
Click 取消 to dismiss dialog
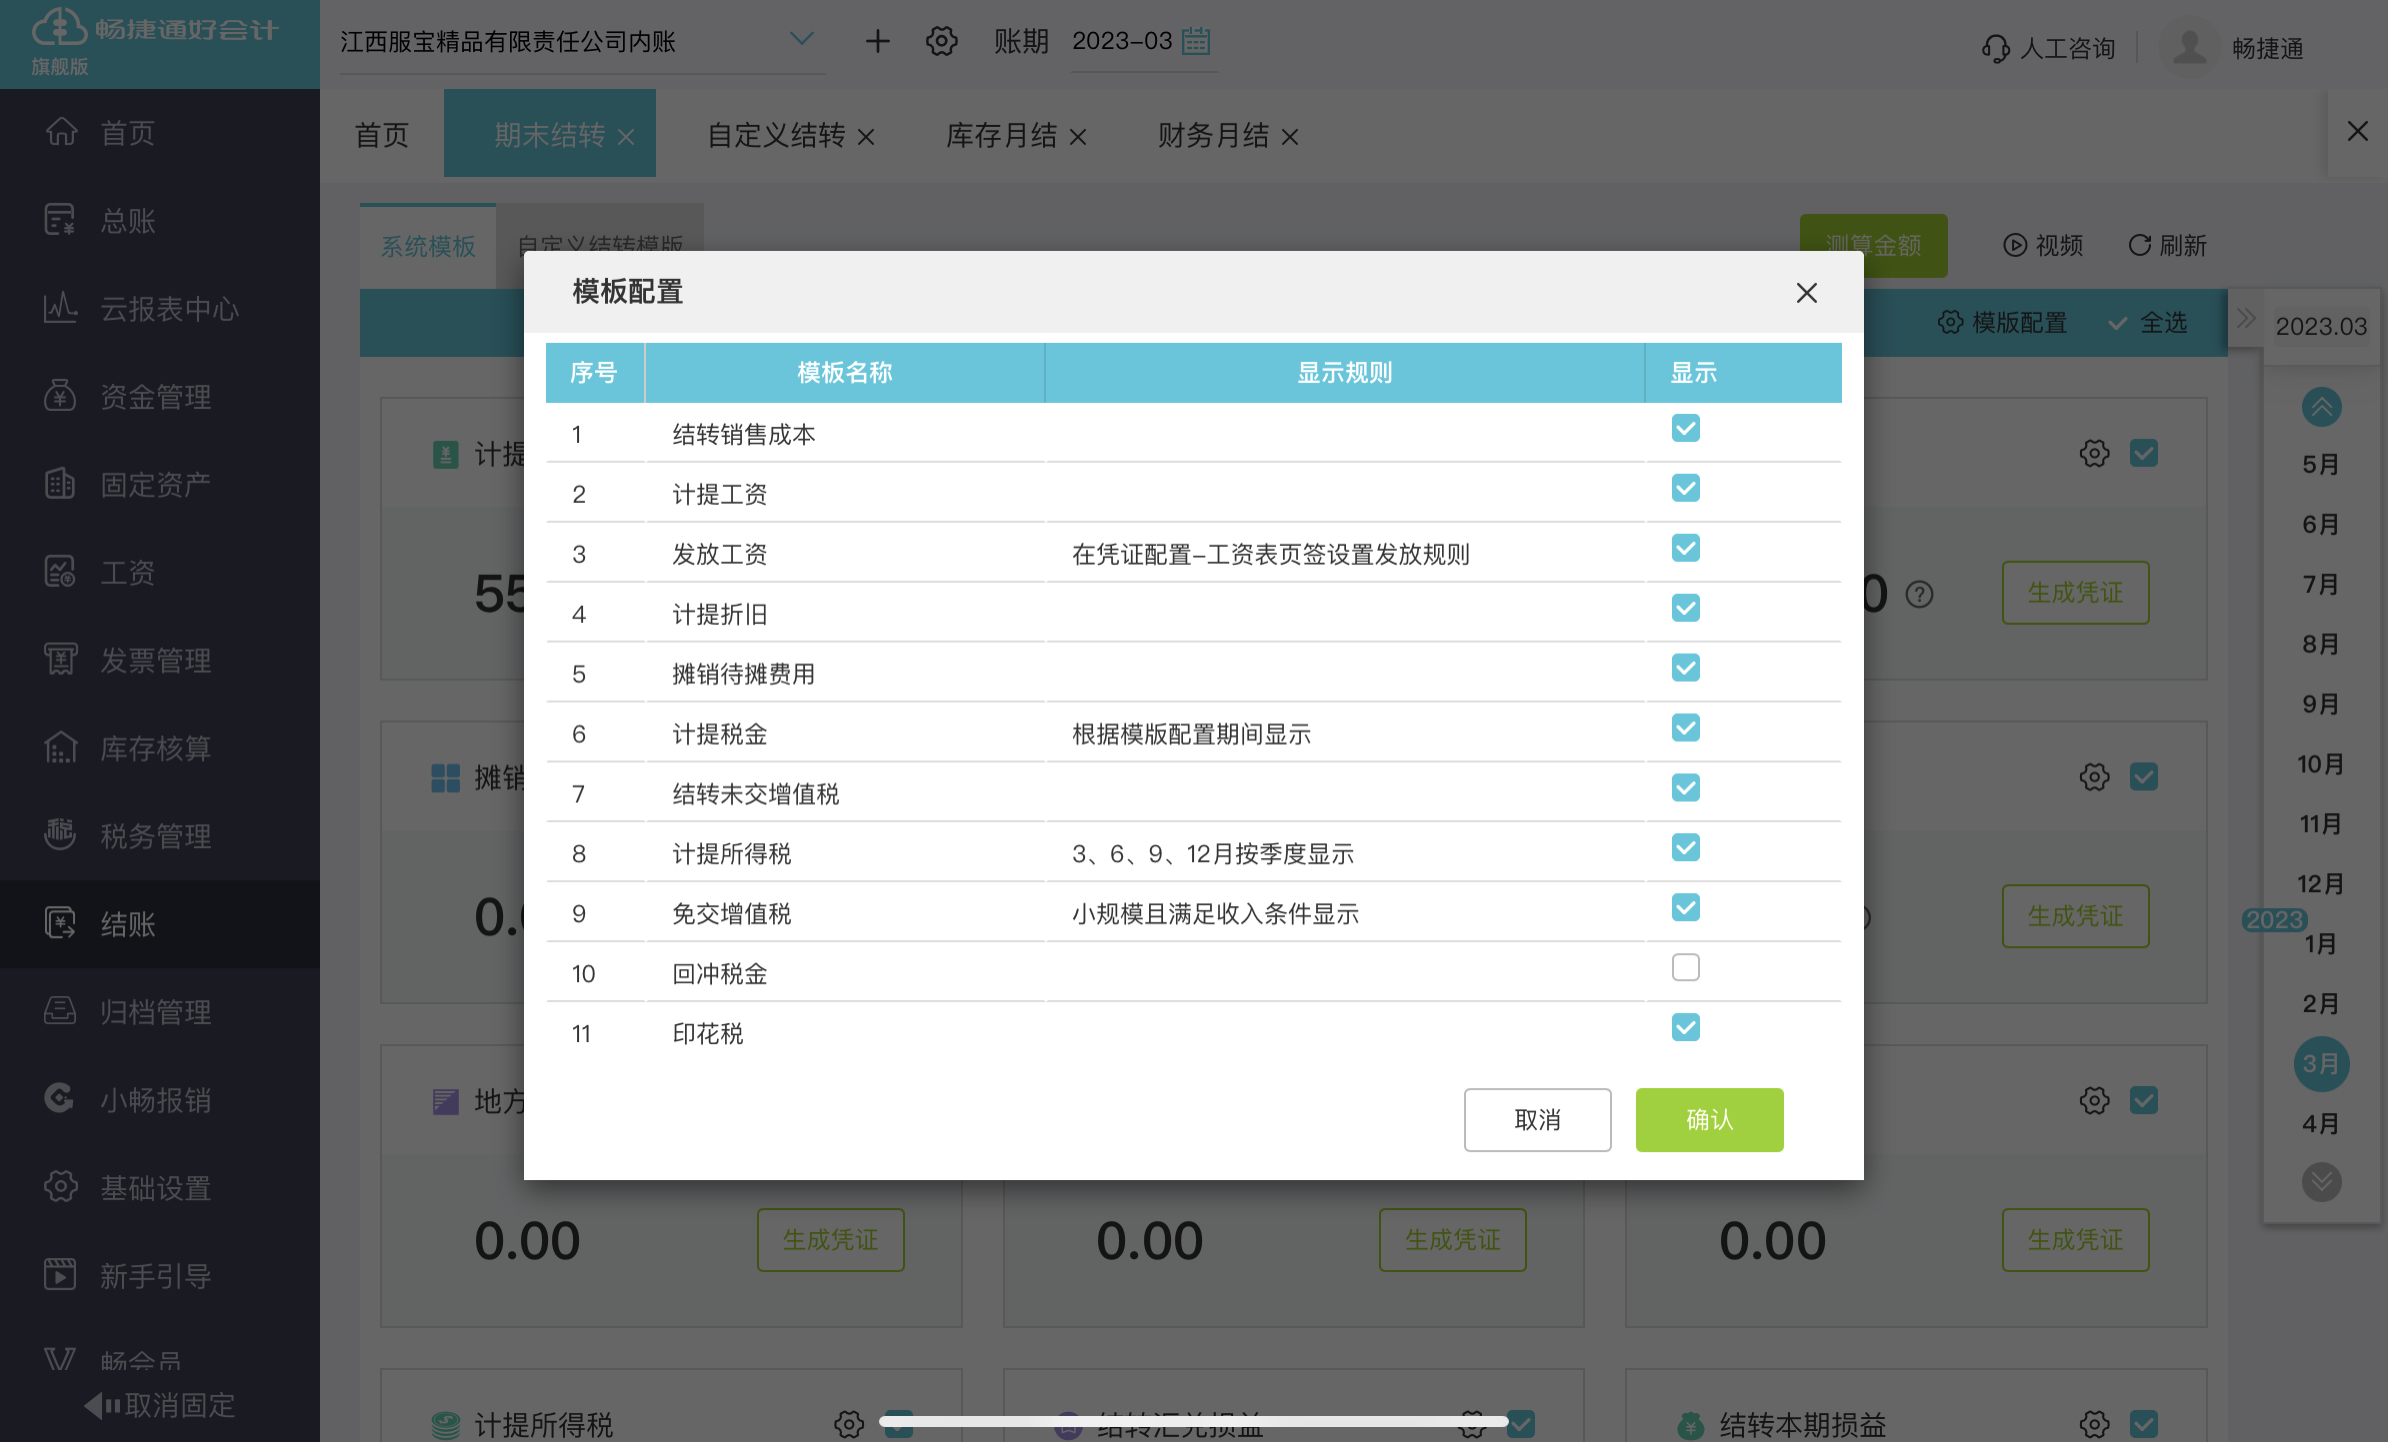(1537, 1119)
